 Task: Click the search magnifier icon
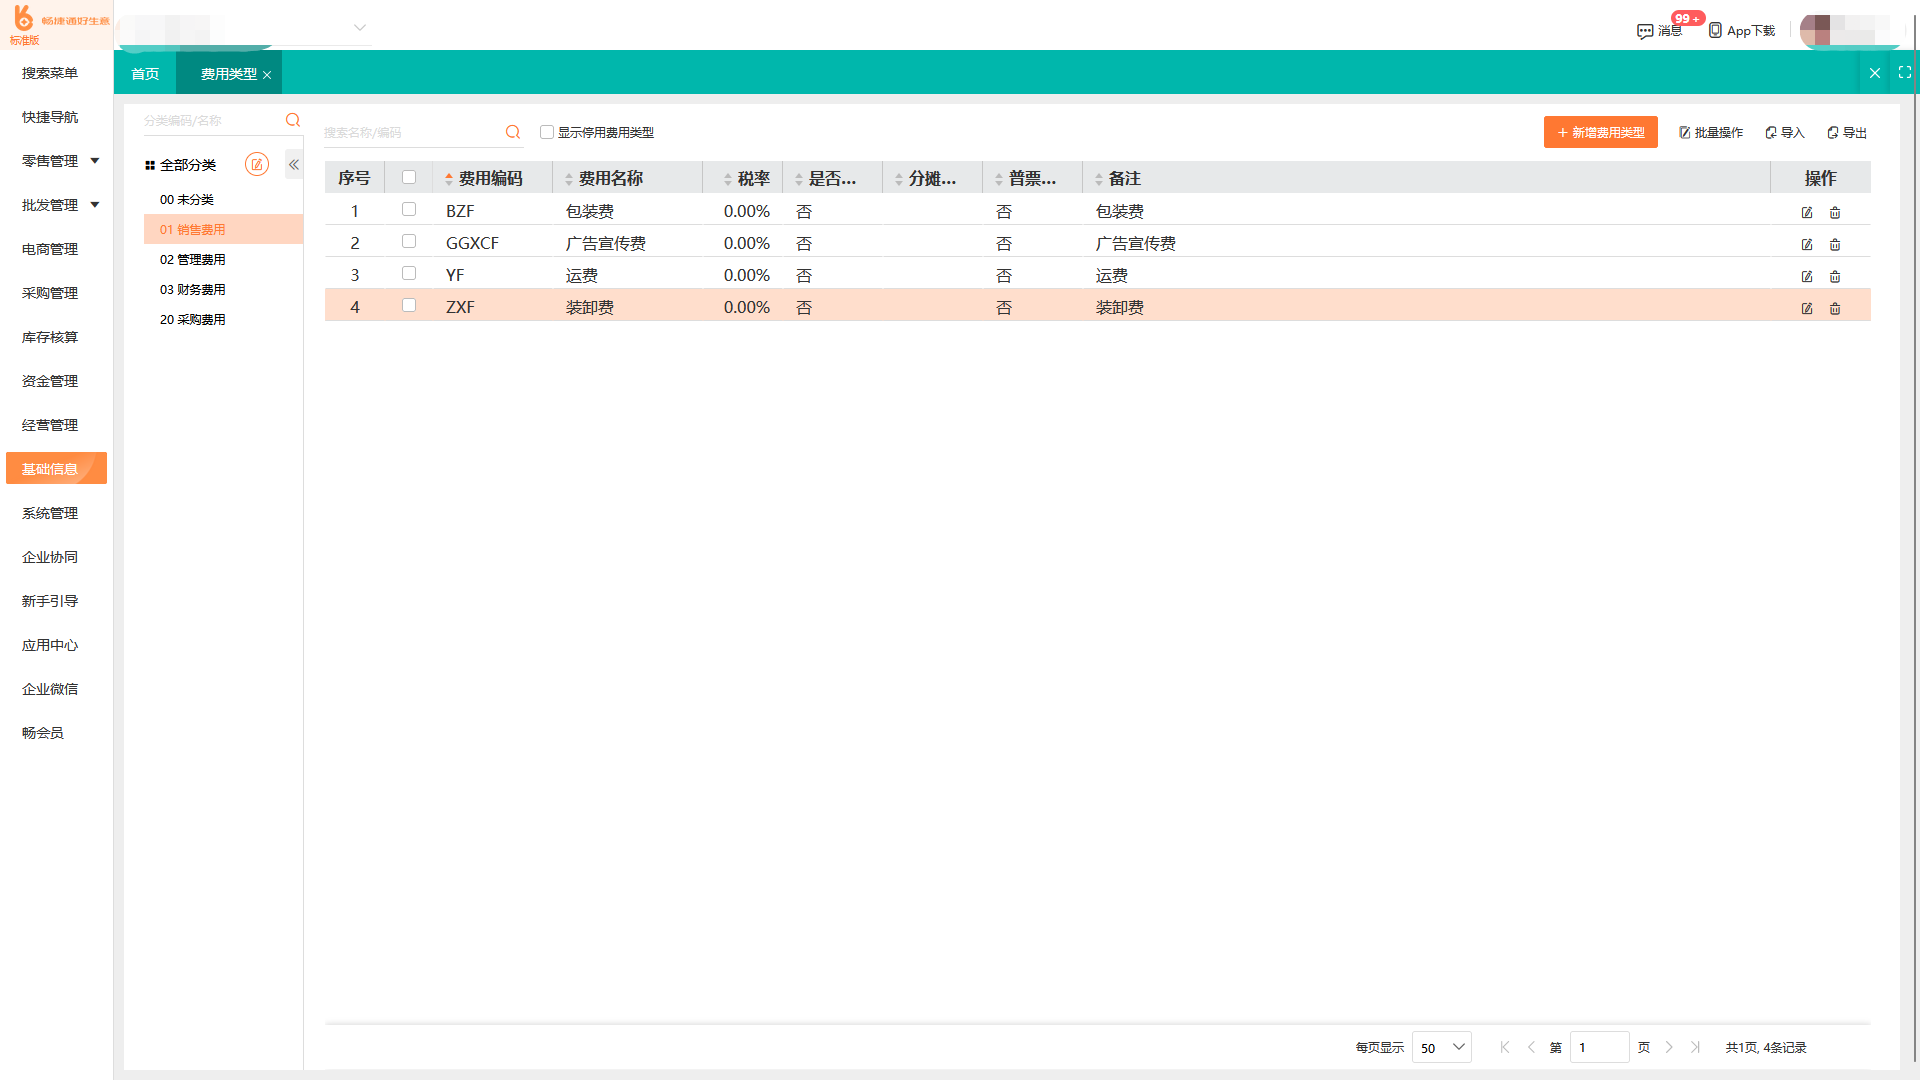291,120
